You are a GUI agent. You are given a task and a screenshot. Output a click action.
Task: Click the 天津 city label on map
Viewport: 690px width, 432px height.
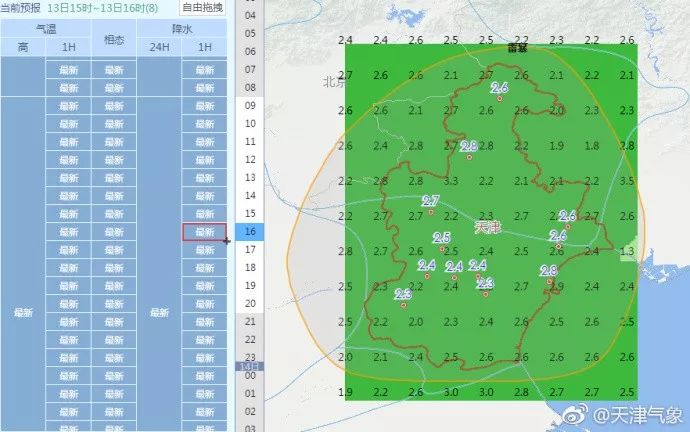489,227
